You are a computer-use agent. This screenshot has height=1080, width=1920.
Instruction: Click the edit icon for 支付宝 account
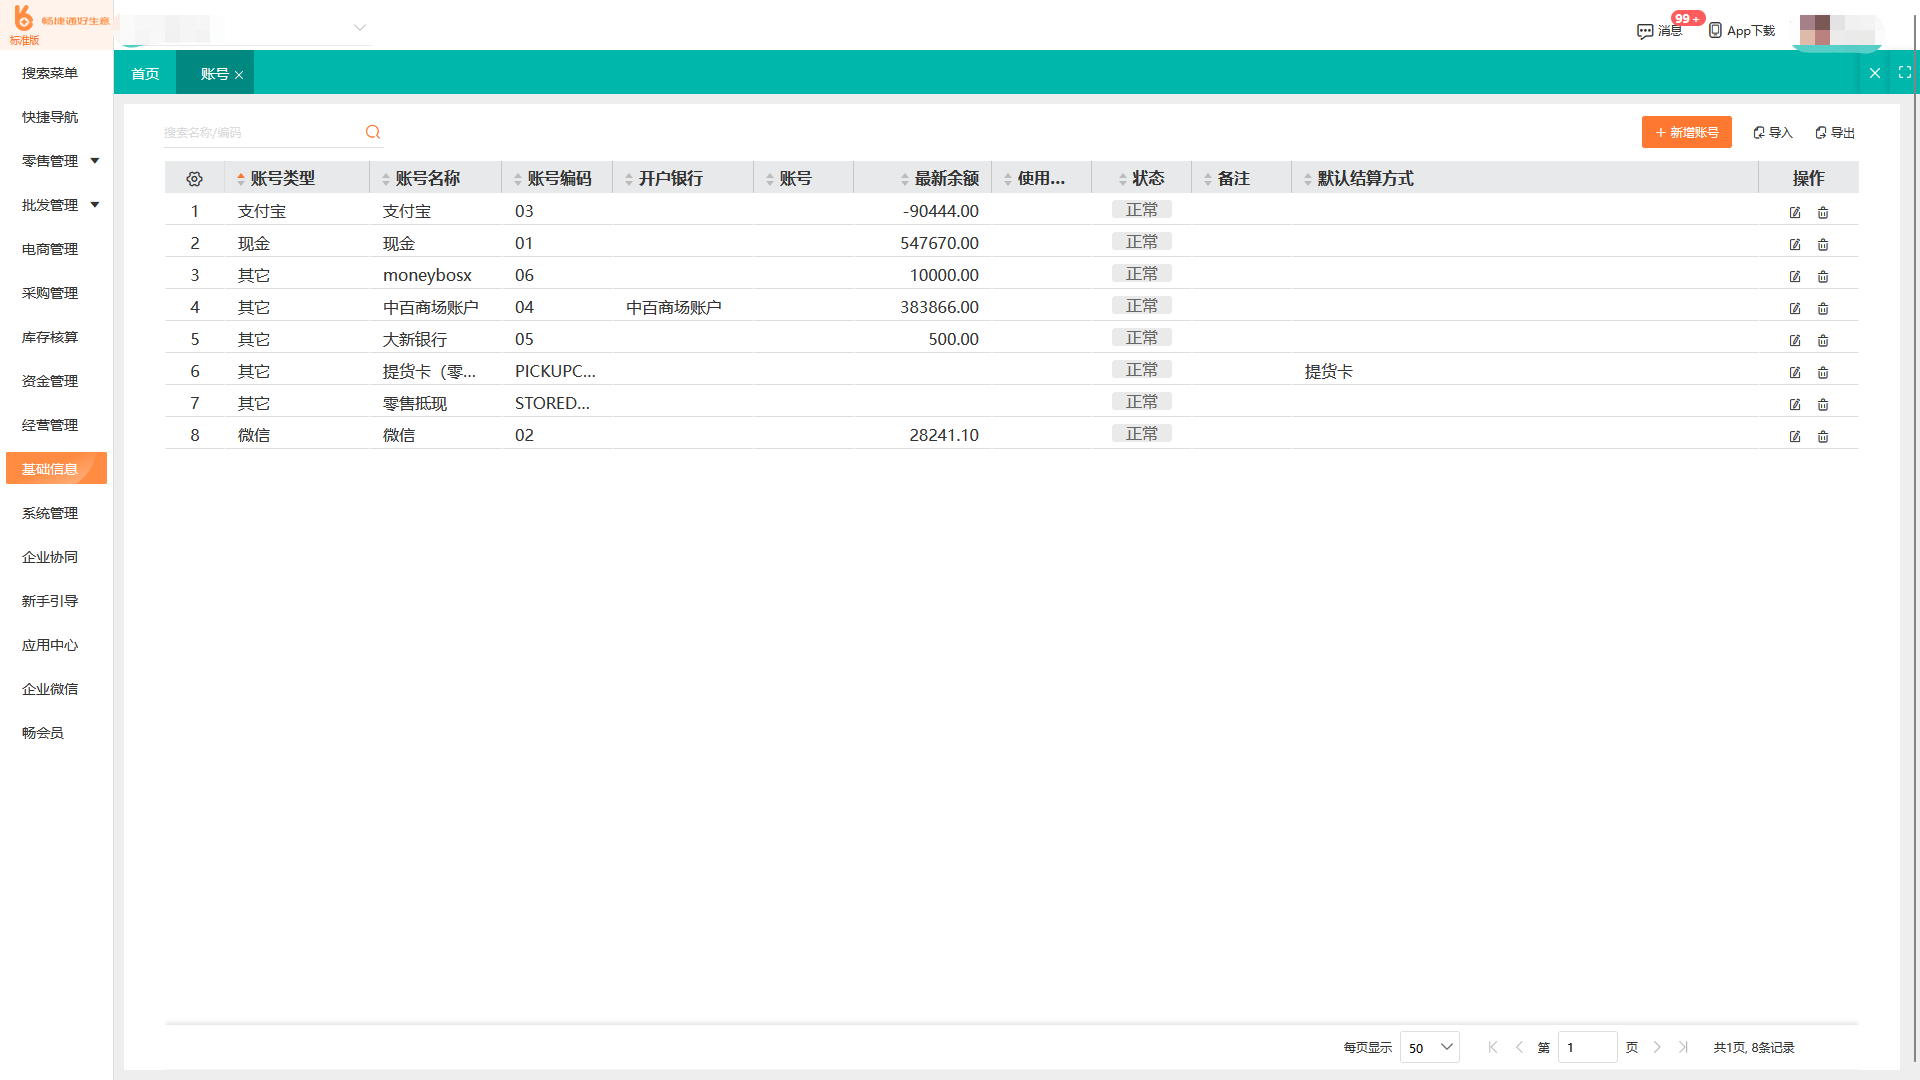1795,211
